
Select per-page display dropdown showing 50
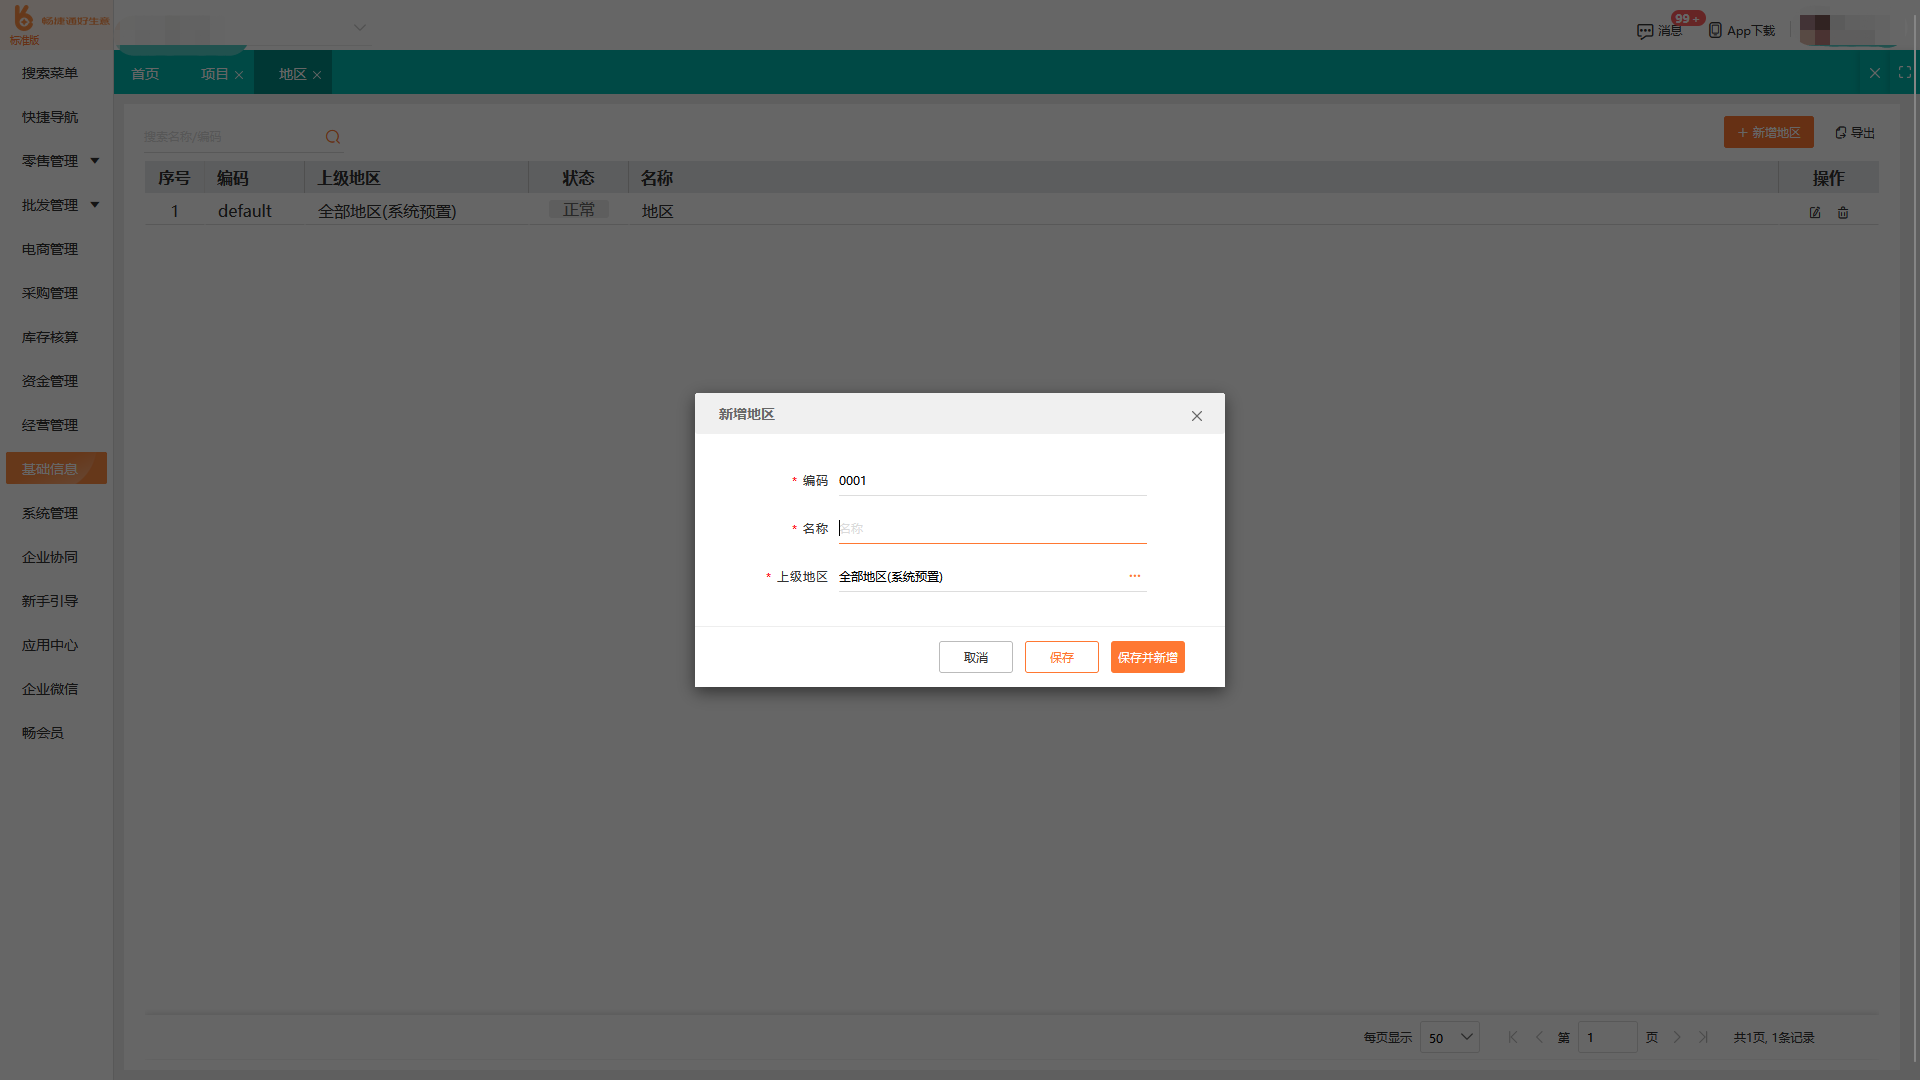point(1449,1036)
